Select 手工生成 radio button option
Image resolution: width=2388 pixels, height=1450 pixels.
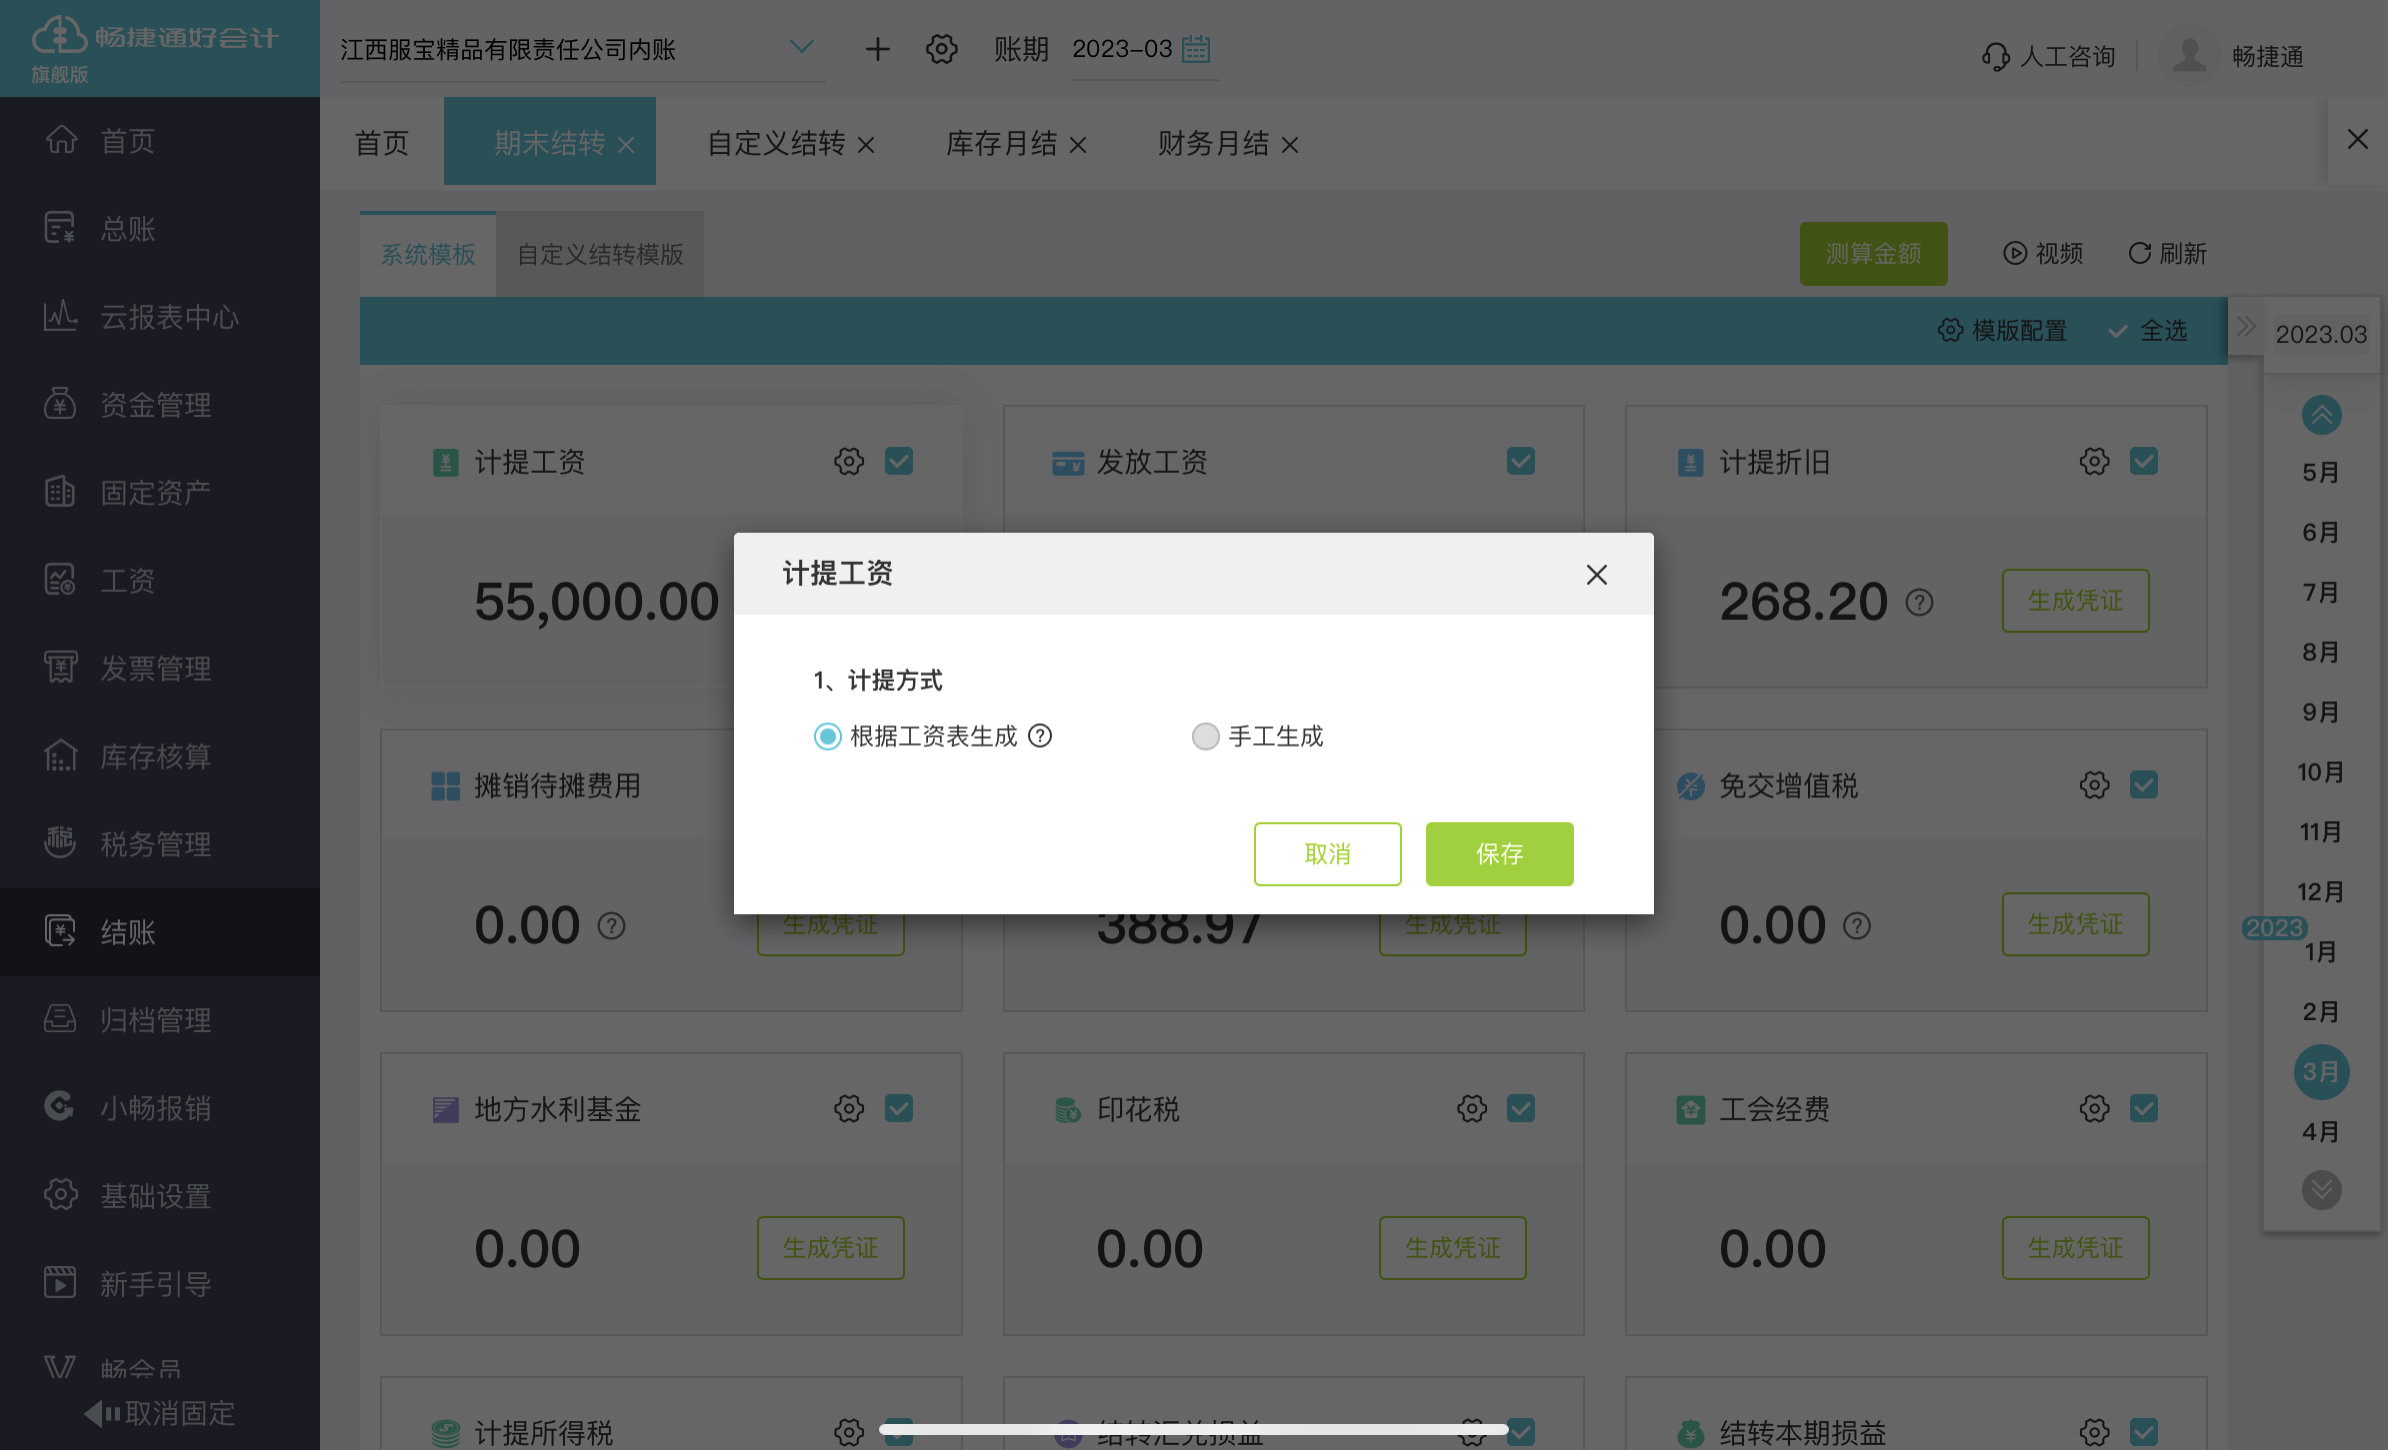1203,735
